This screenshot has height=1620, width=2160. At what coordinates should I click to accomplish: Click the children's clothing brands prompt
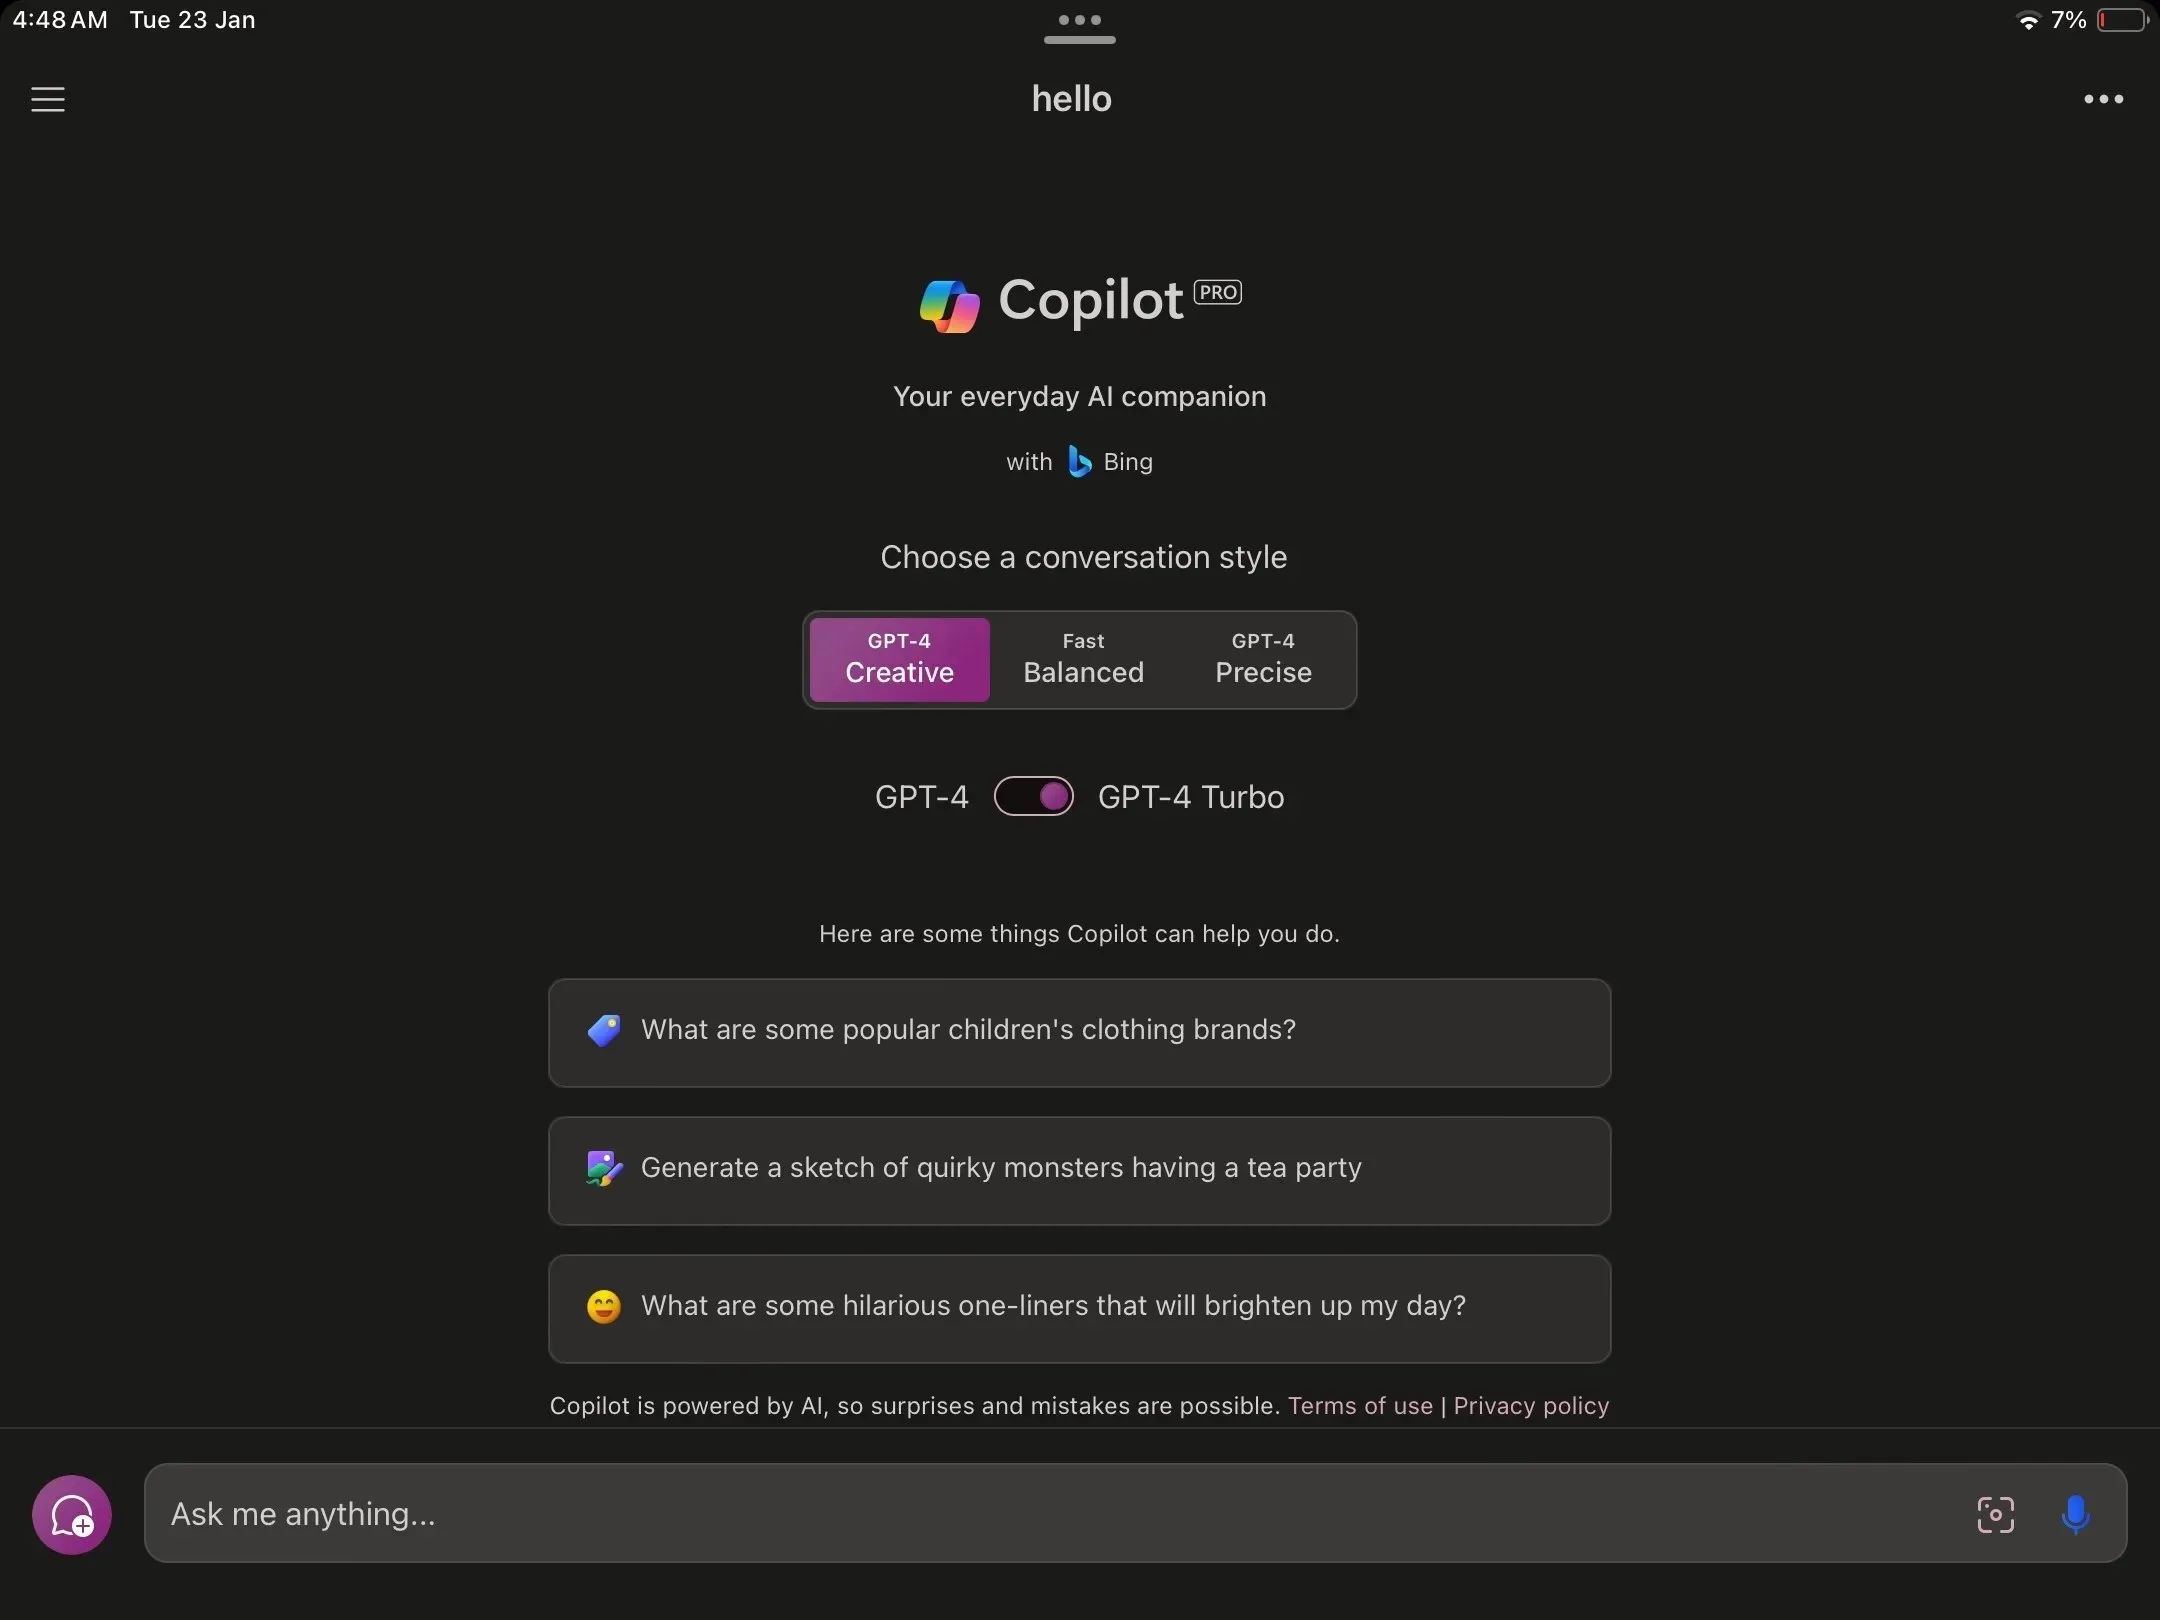[x=1078, y=1031]
